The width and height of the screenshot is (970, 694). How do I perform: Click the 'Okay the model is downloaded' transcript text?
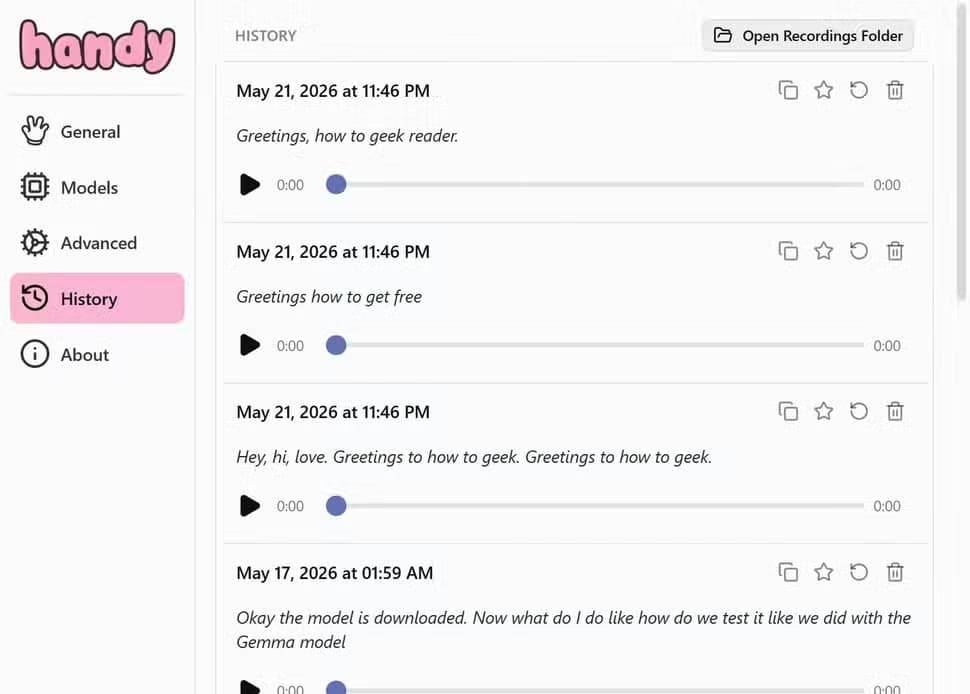573,630
